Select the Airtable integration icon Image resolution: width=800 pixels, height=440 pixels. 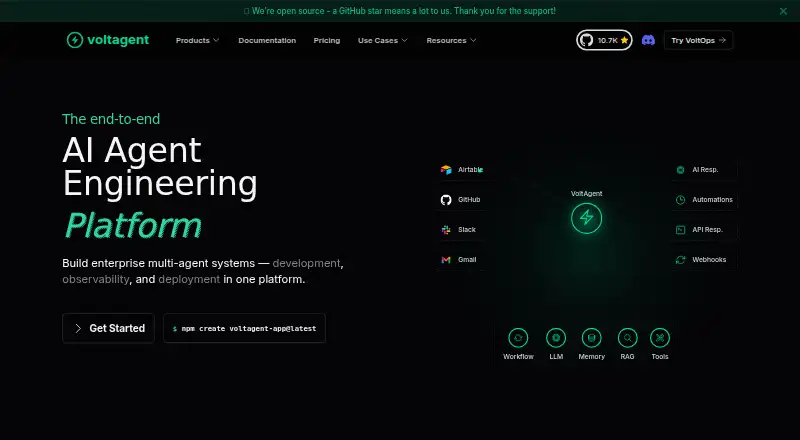[446, 169]
